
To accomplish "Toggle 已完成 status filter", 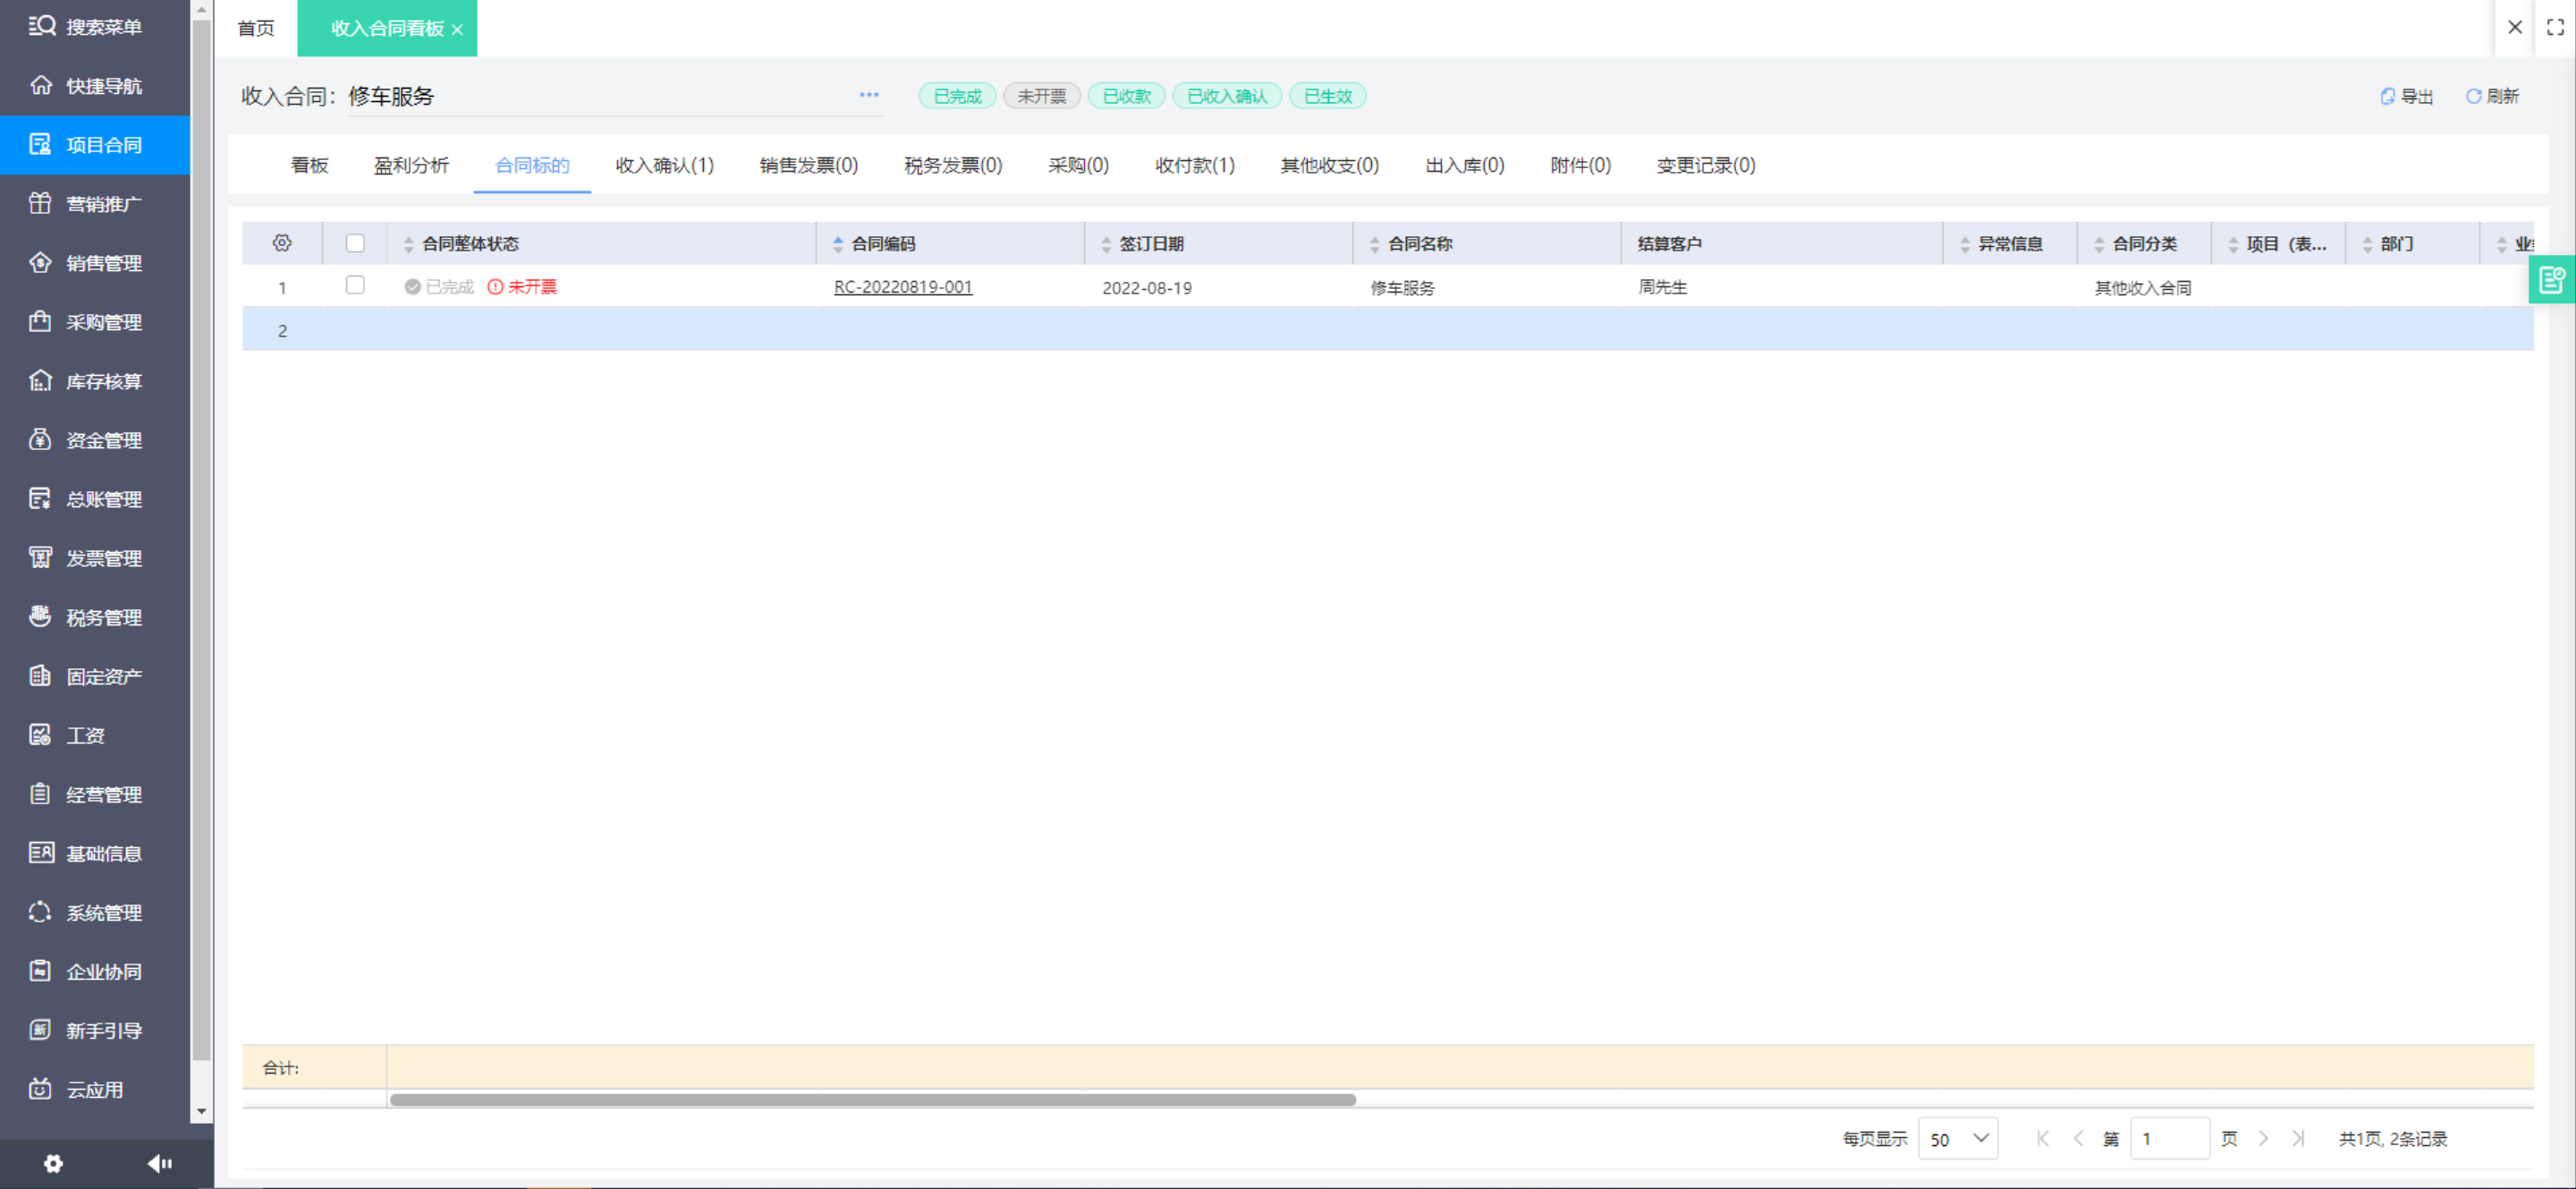I will tap(958, 95).
